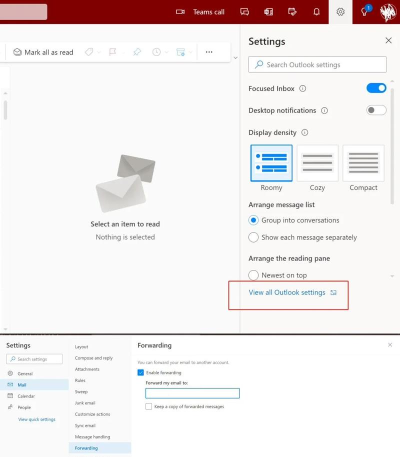Expand the categorize tag dropdown arrow
The height and width of the screenshot is (457, 400).
[x=99, y=52]
